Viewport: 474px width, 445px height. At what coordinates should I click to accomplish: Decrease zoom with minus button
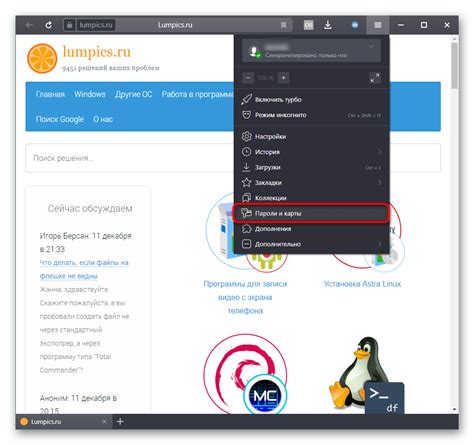tap(248, 78)
